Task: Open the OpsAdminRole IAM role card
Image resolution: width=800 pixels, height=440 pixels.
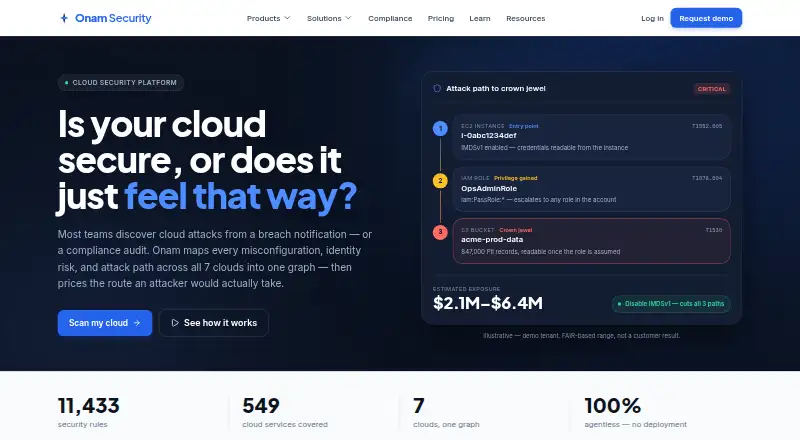Action: pyautogui.click(x=591, y=189)
